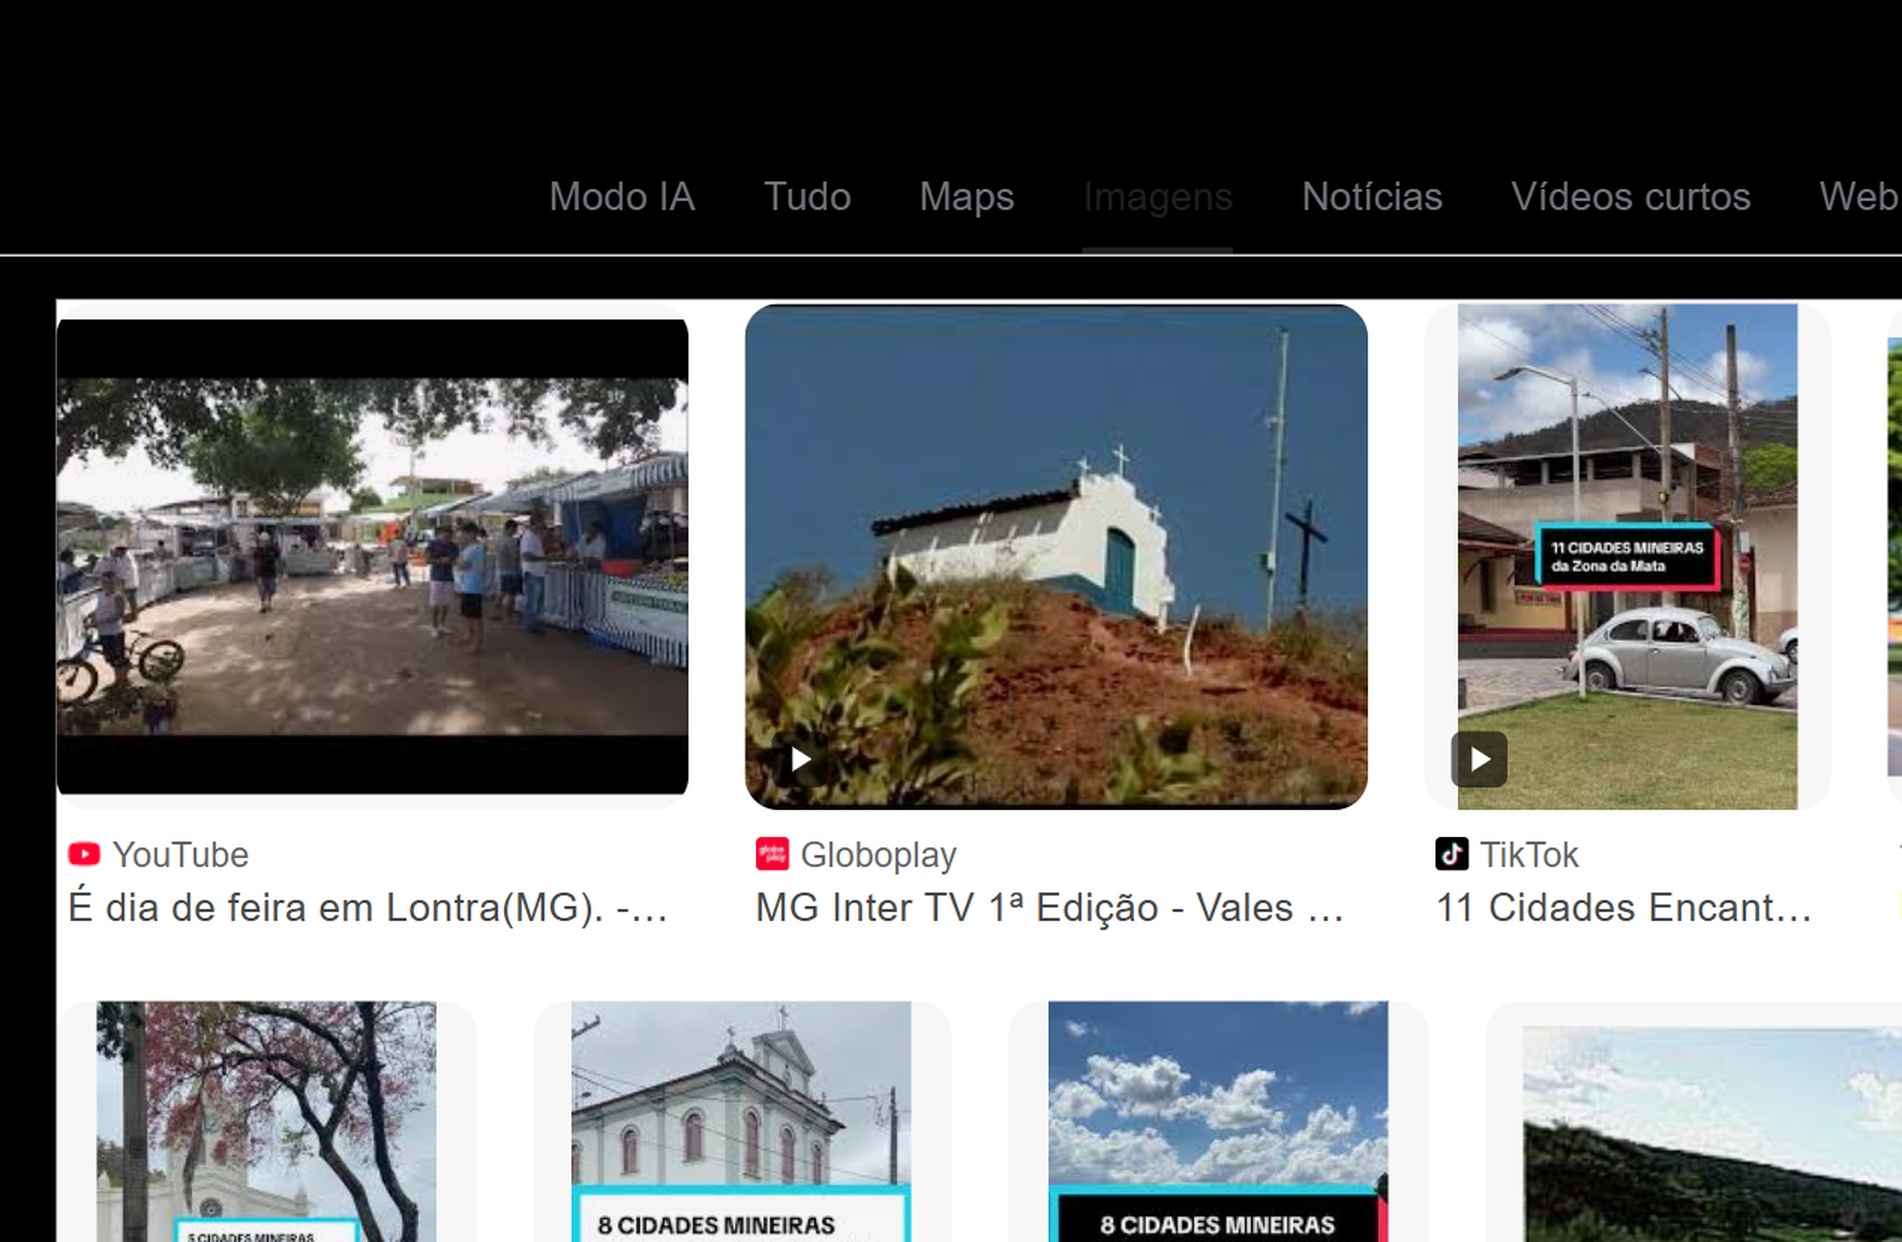Open the white church '8 Cidades Mineiras' thumbnail
The image size is (1902, 1242).
(x=741, y=1120)
